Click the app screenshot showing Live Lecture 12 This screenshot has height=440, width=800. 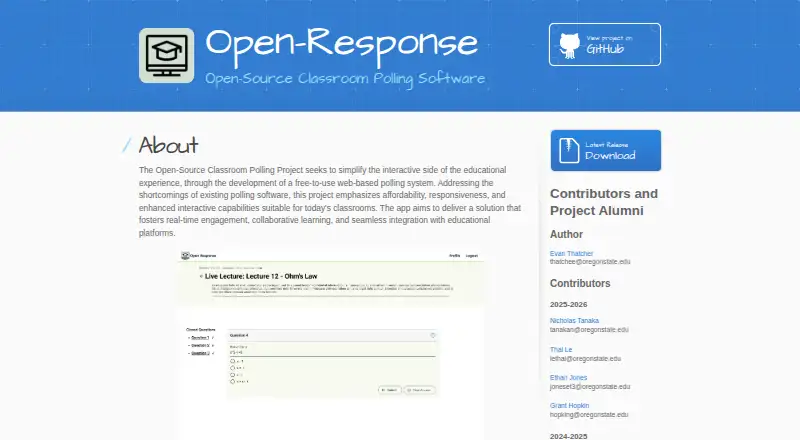tap(331, 344)
